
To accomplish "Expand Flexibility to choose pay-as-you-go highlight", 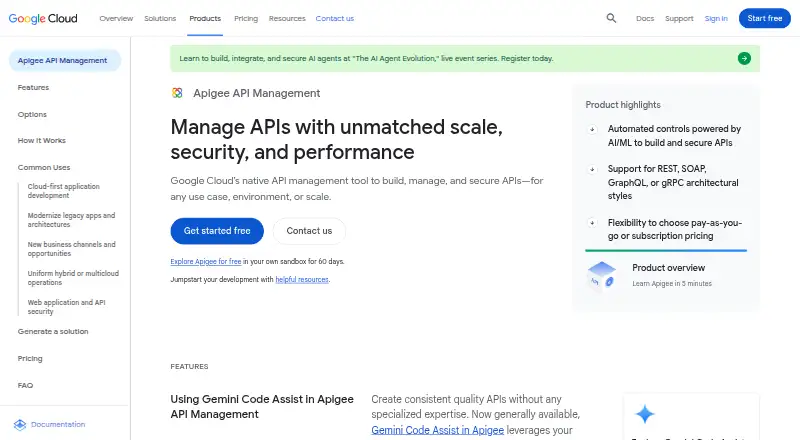I will (592, 223).
